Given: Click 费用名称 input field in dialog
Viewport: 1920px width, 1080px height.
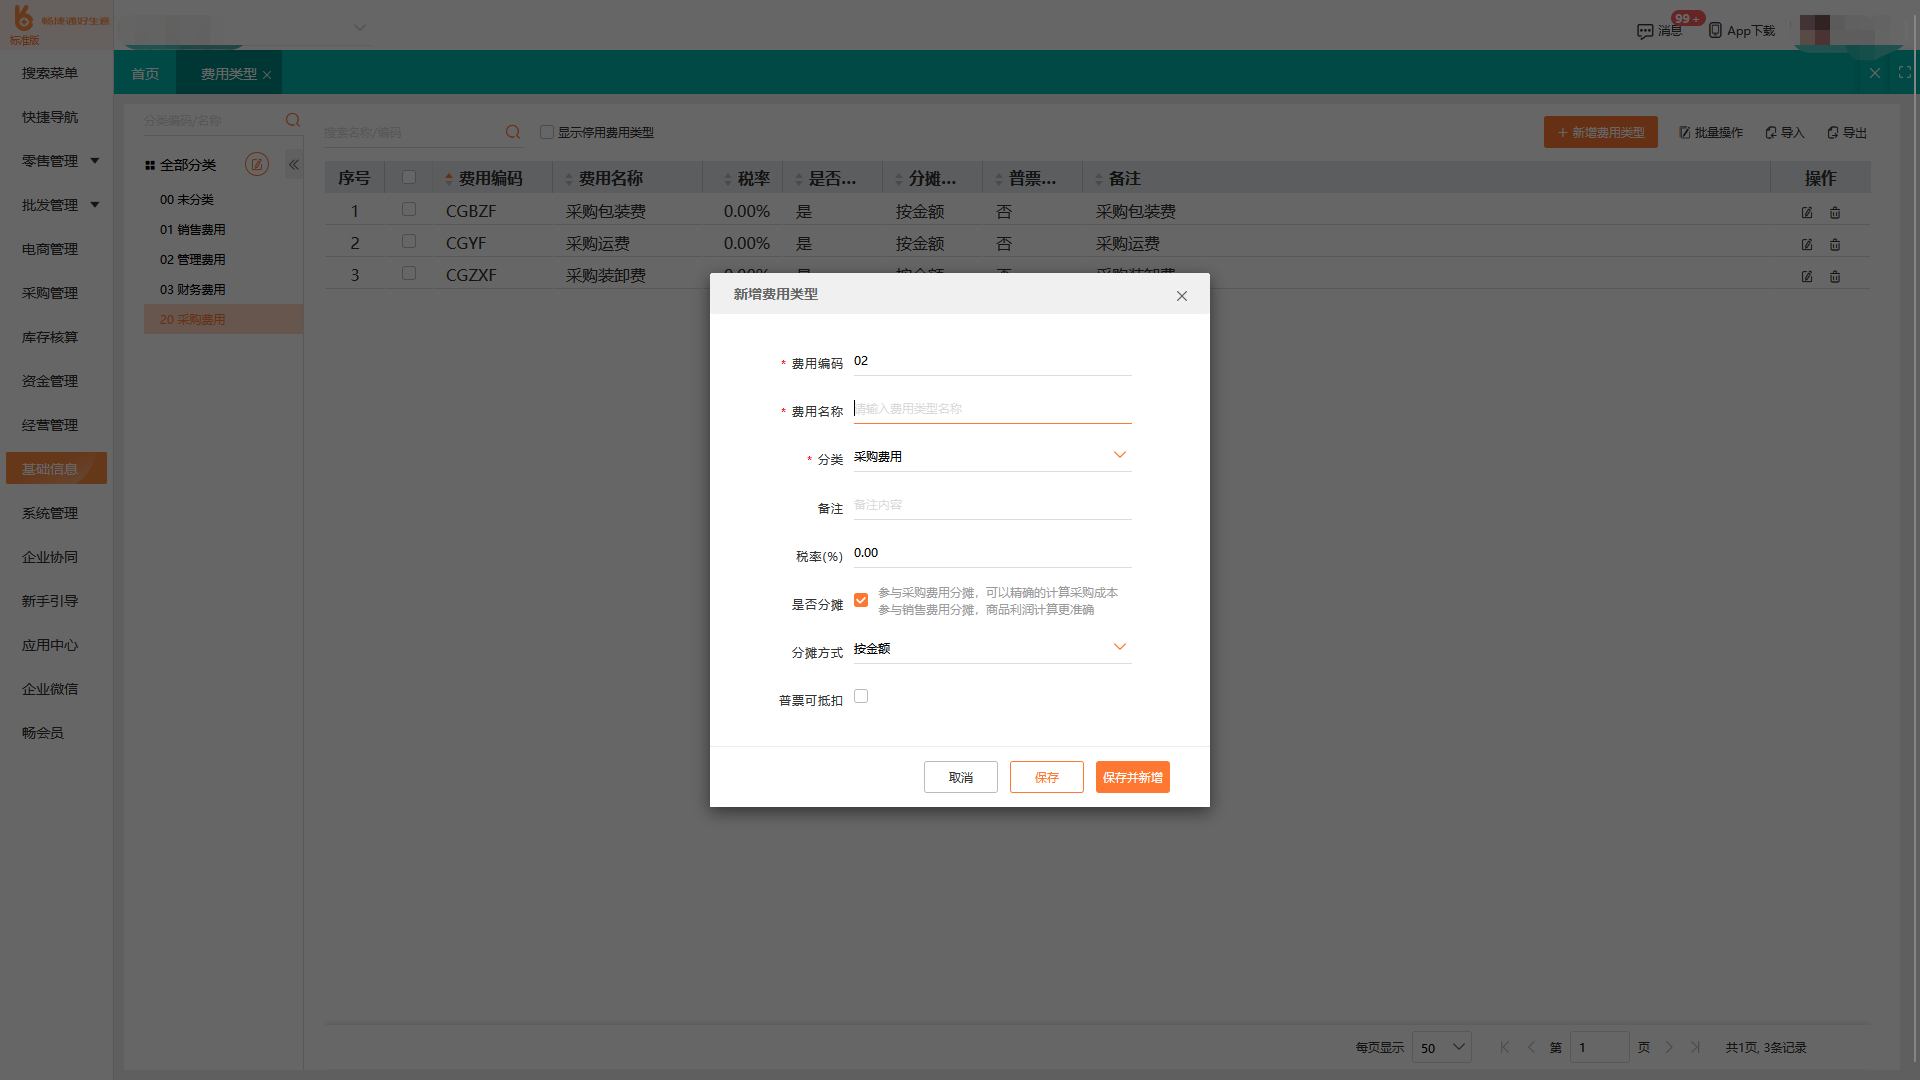Looking at the screenshot, I should pos(993,409).
